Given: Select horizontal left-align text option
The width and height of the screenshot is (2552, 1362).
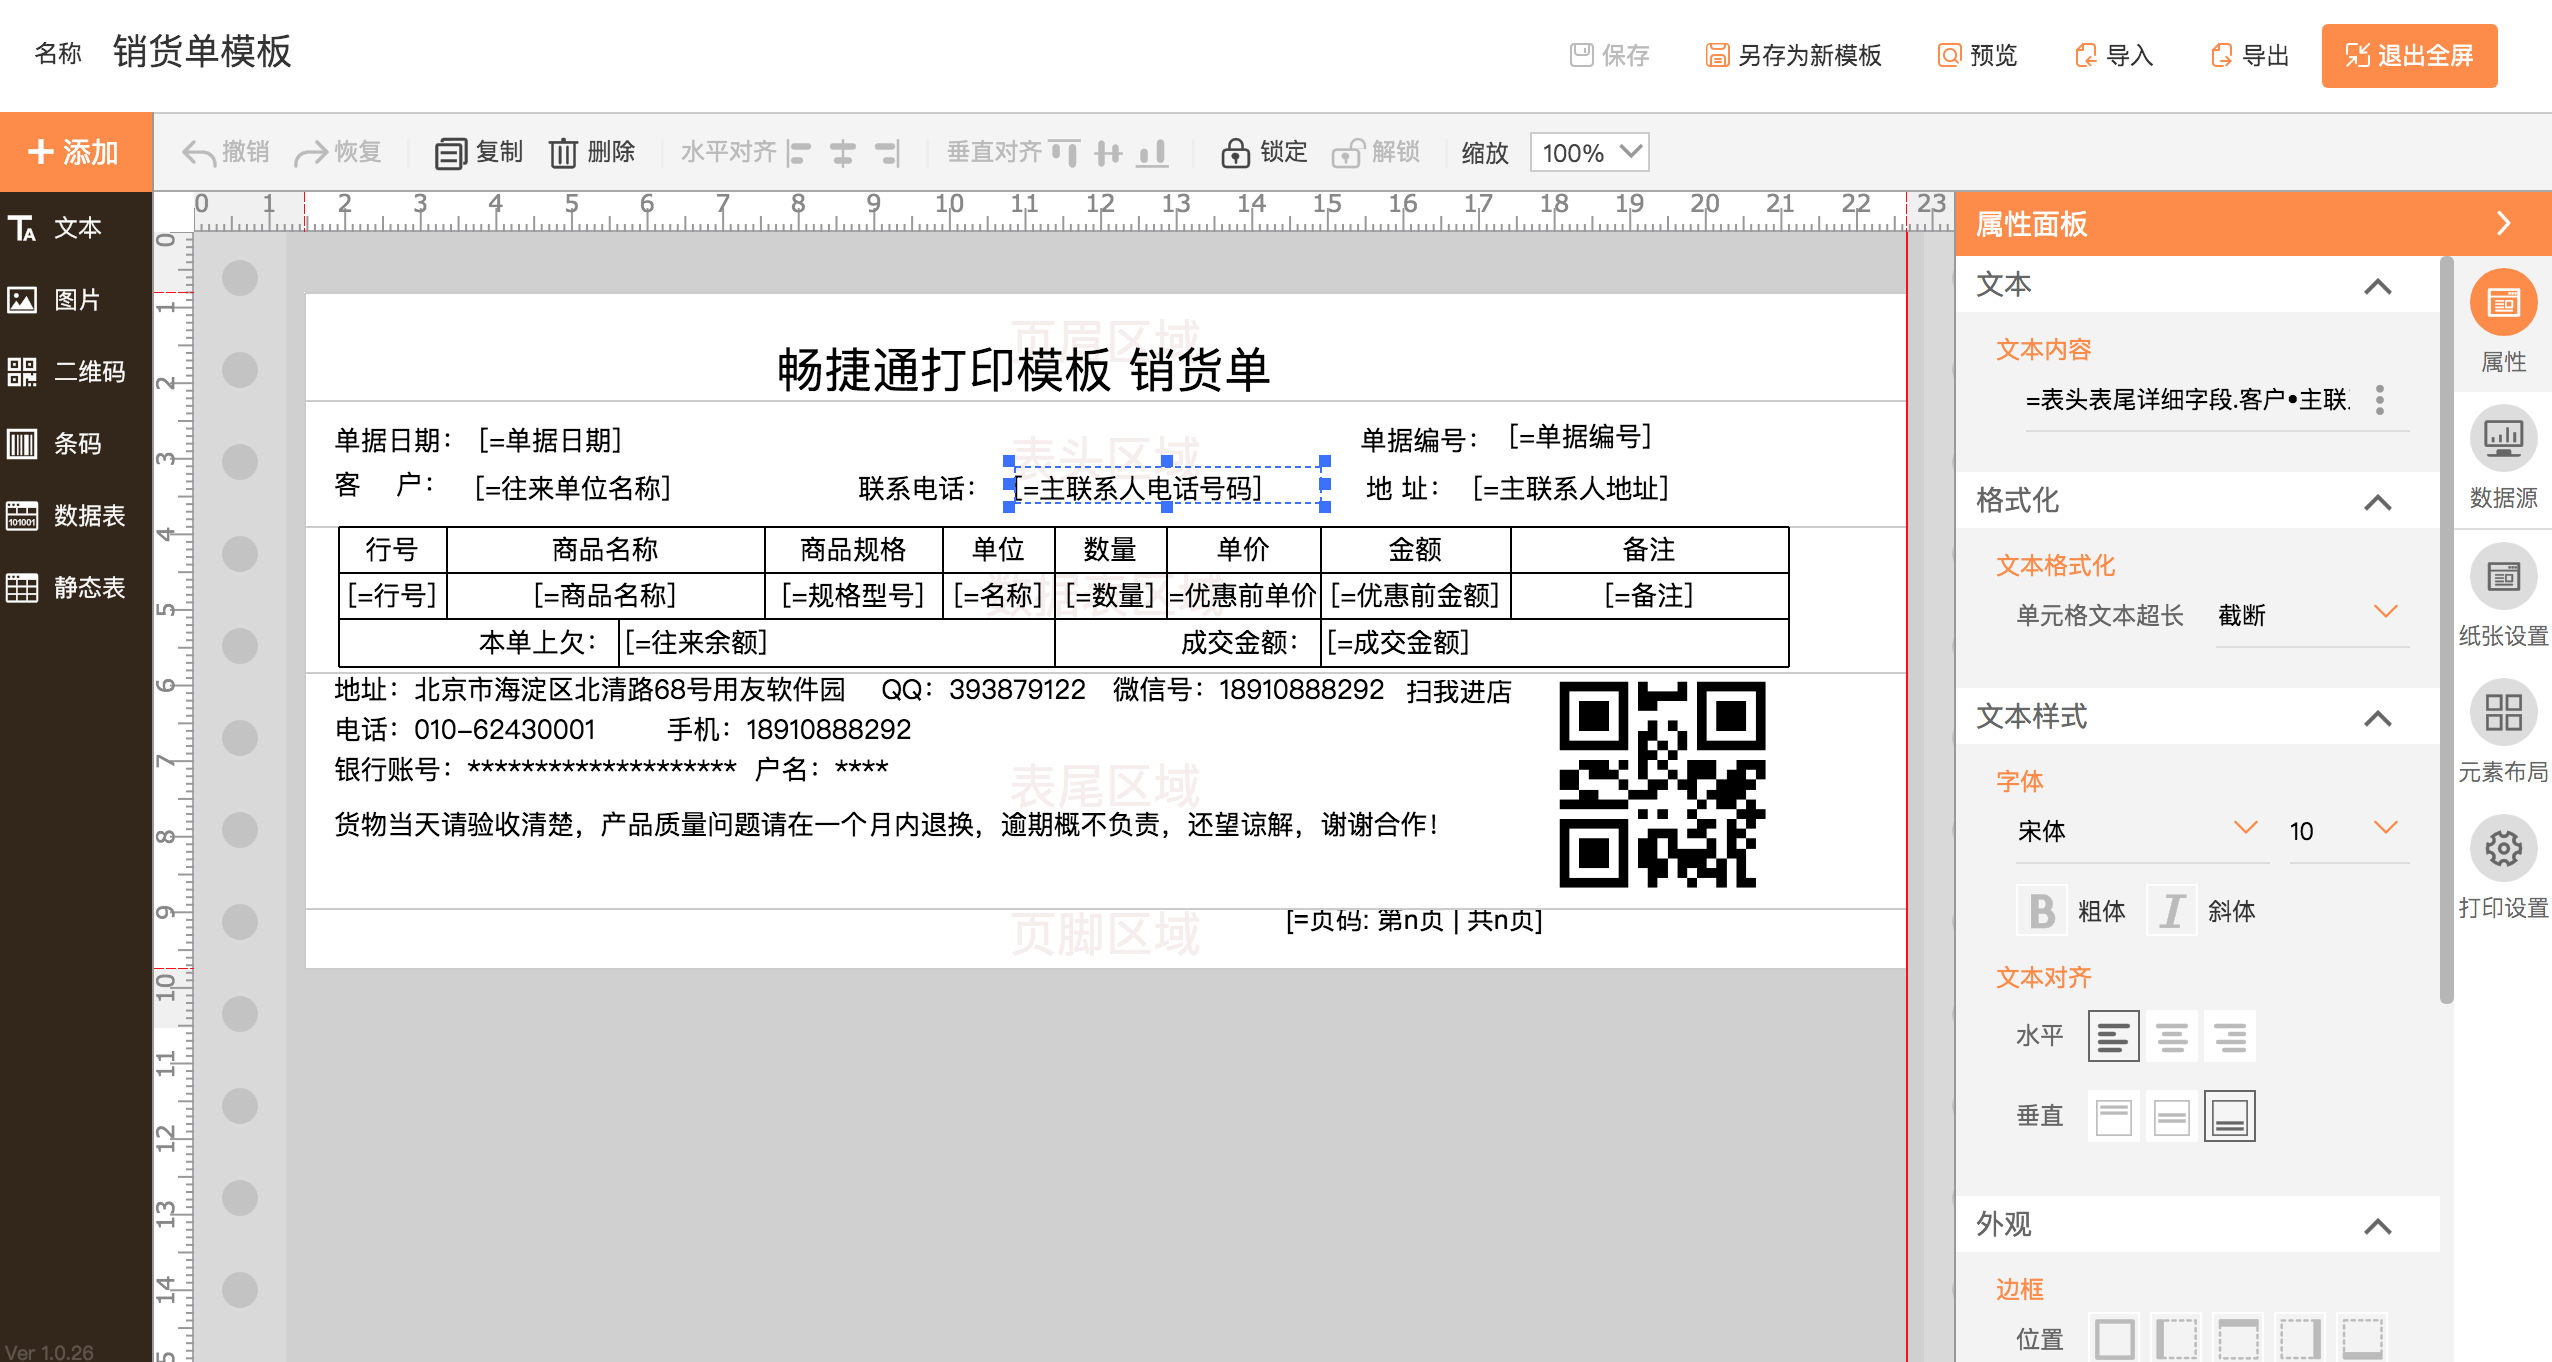Looking at the screenshot, I should [x=2113, y=1035].
